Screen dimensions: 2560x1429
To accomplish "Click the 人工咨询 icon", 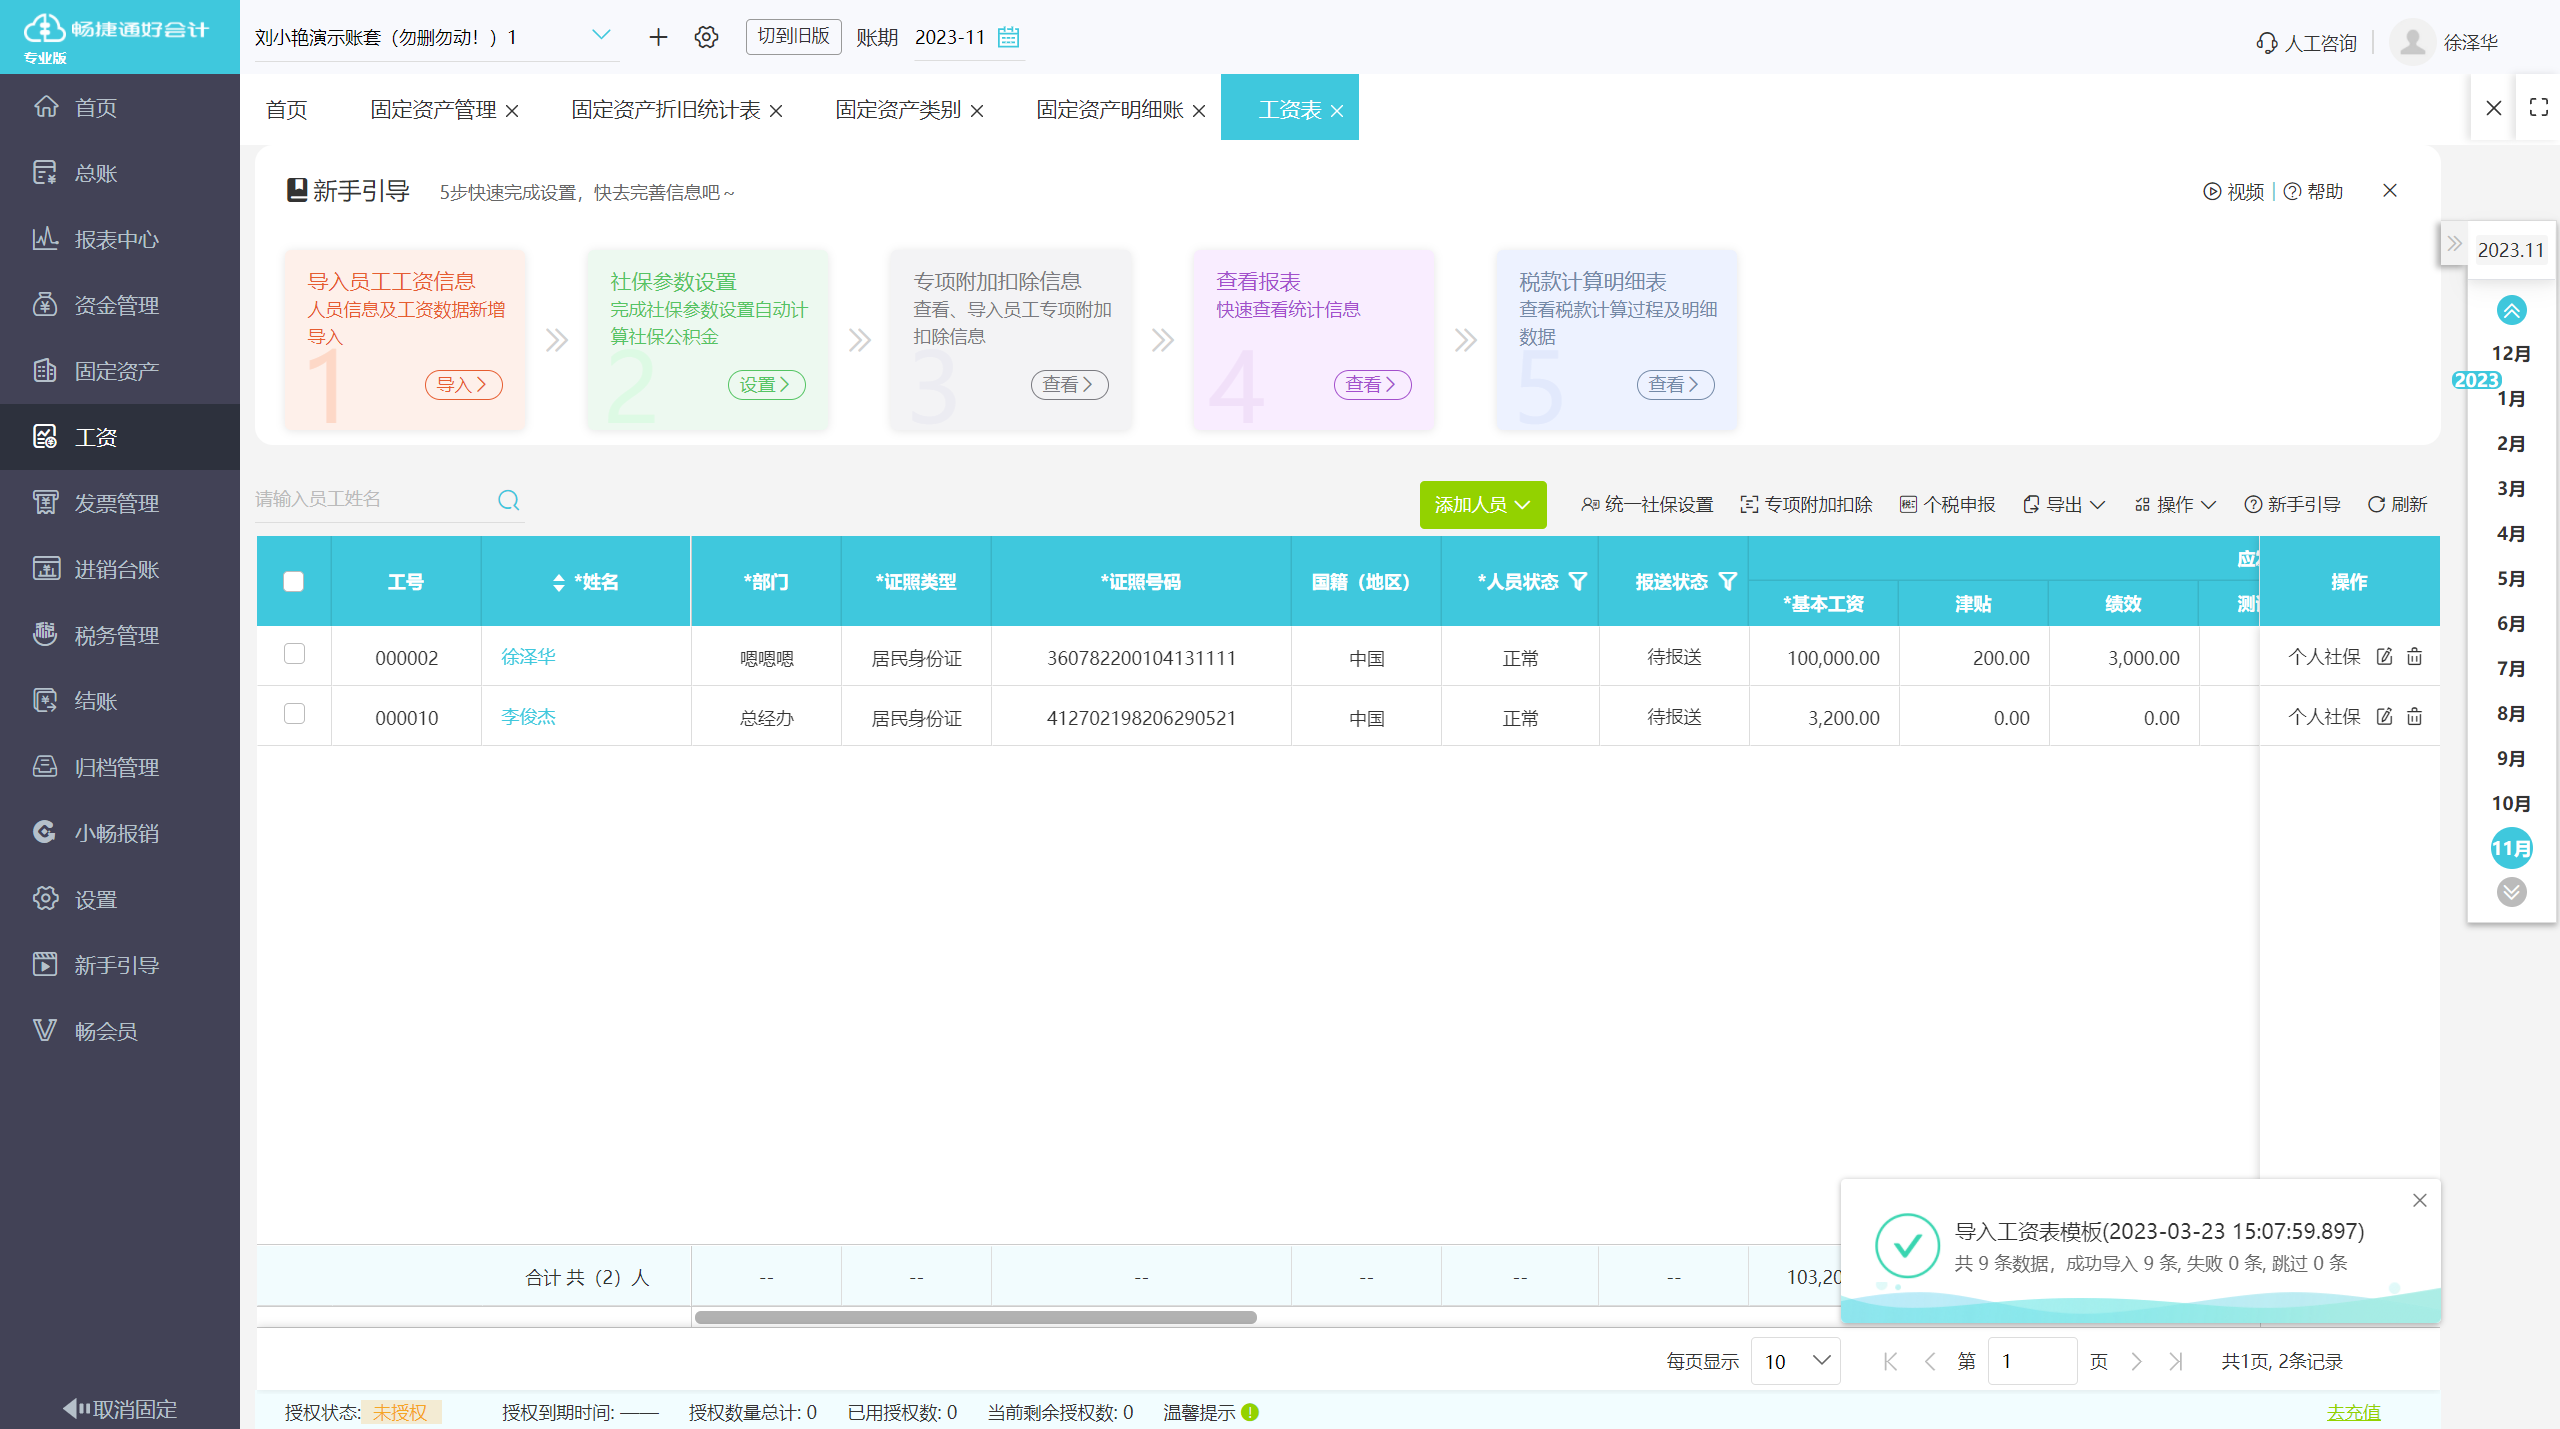I will pos(2273,39).
